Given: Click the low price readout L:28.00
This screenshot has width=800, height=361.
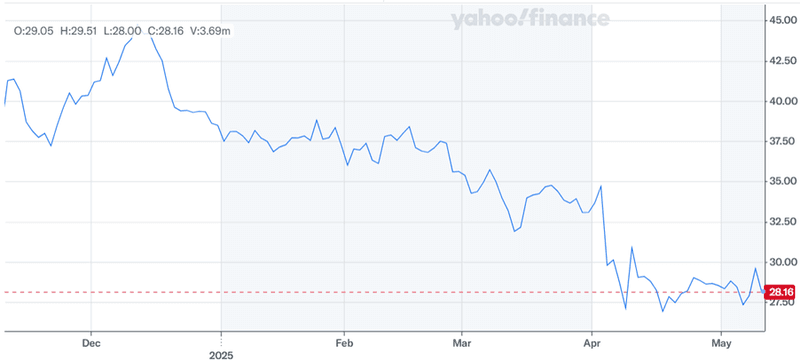Looking at the screenshot, I should pyautogui.click(x=122, y=31).
